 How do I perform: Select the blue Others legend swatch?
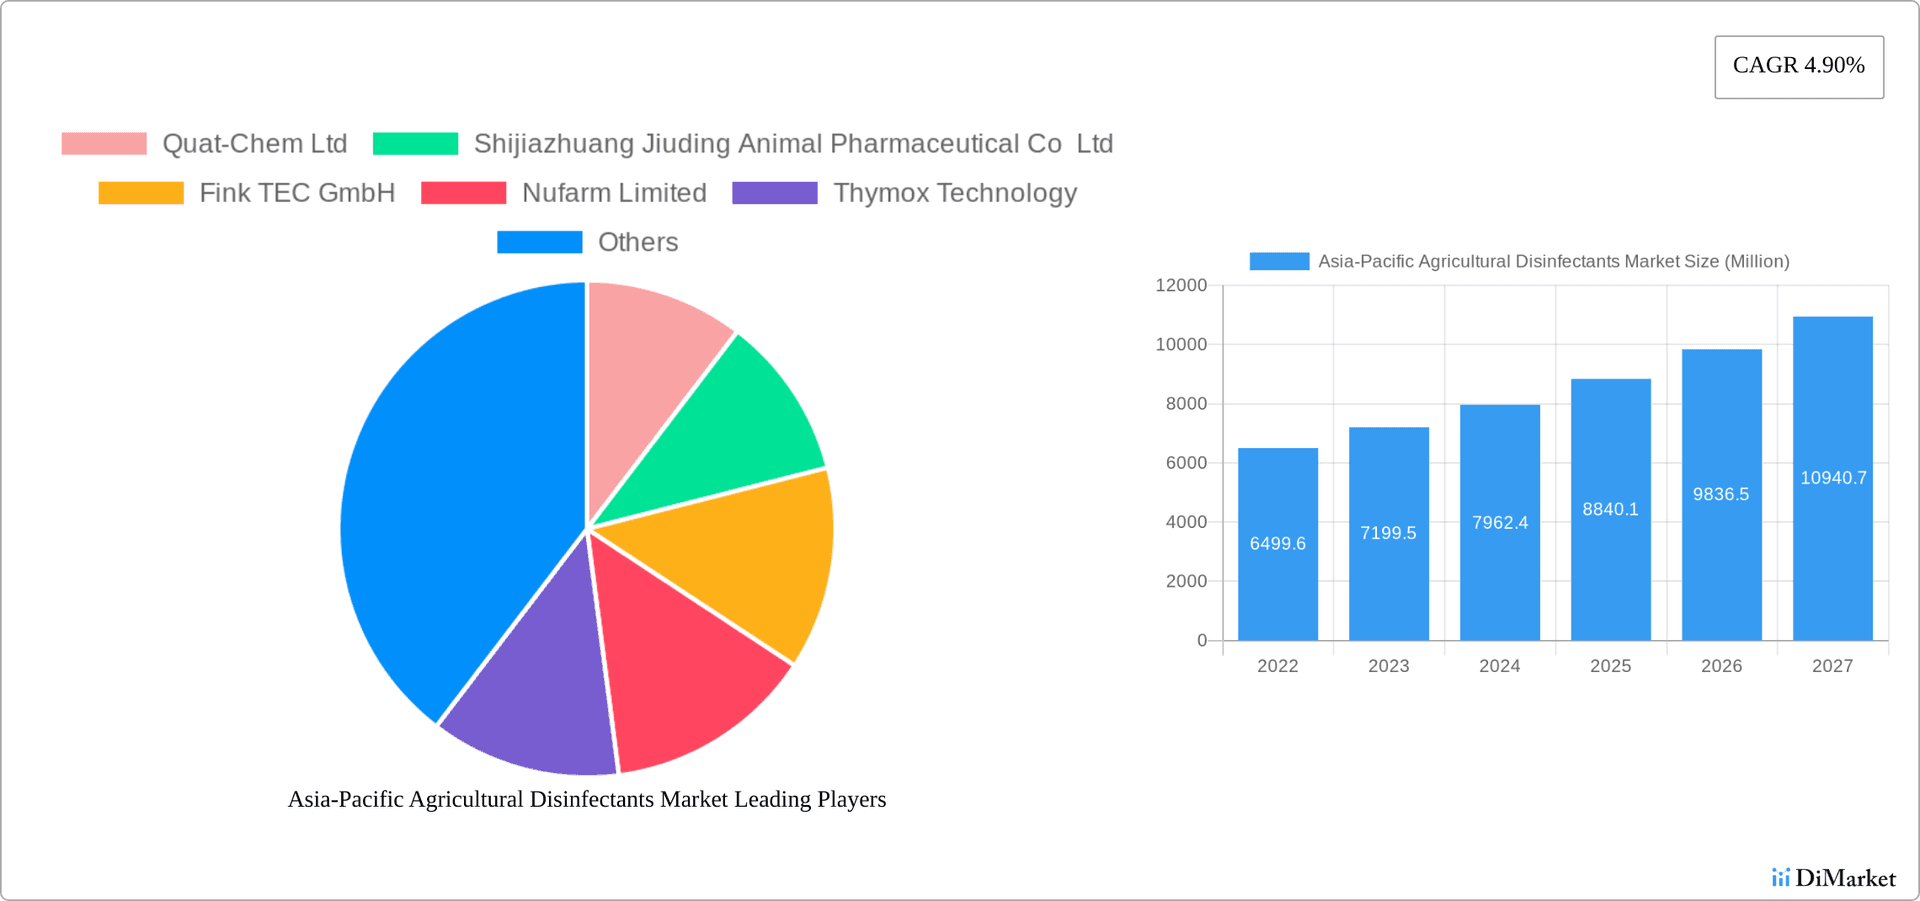pyautogui.click(x=540, y=241)
